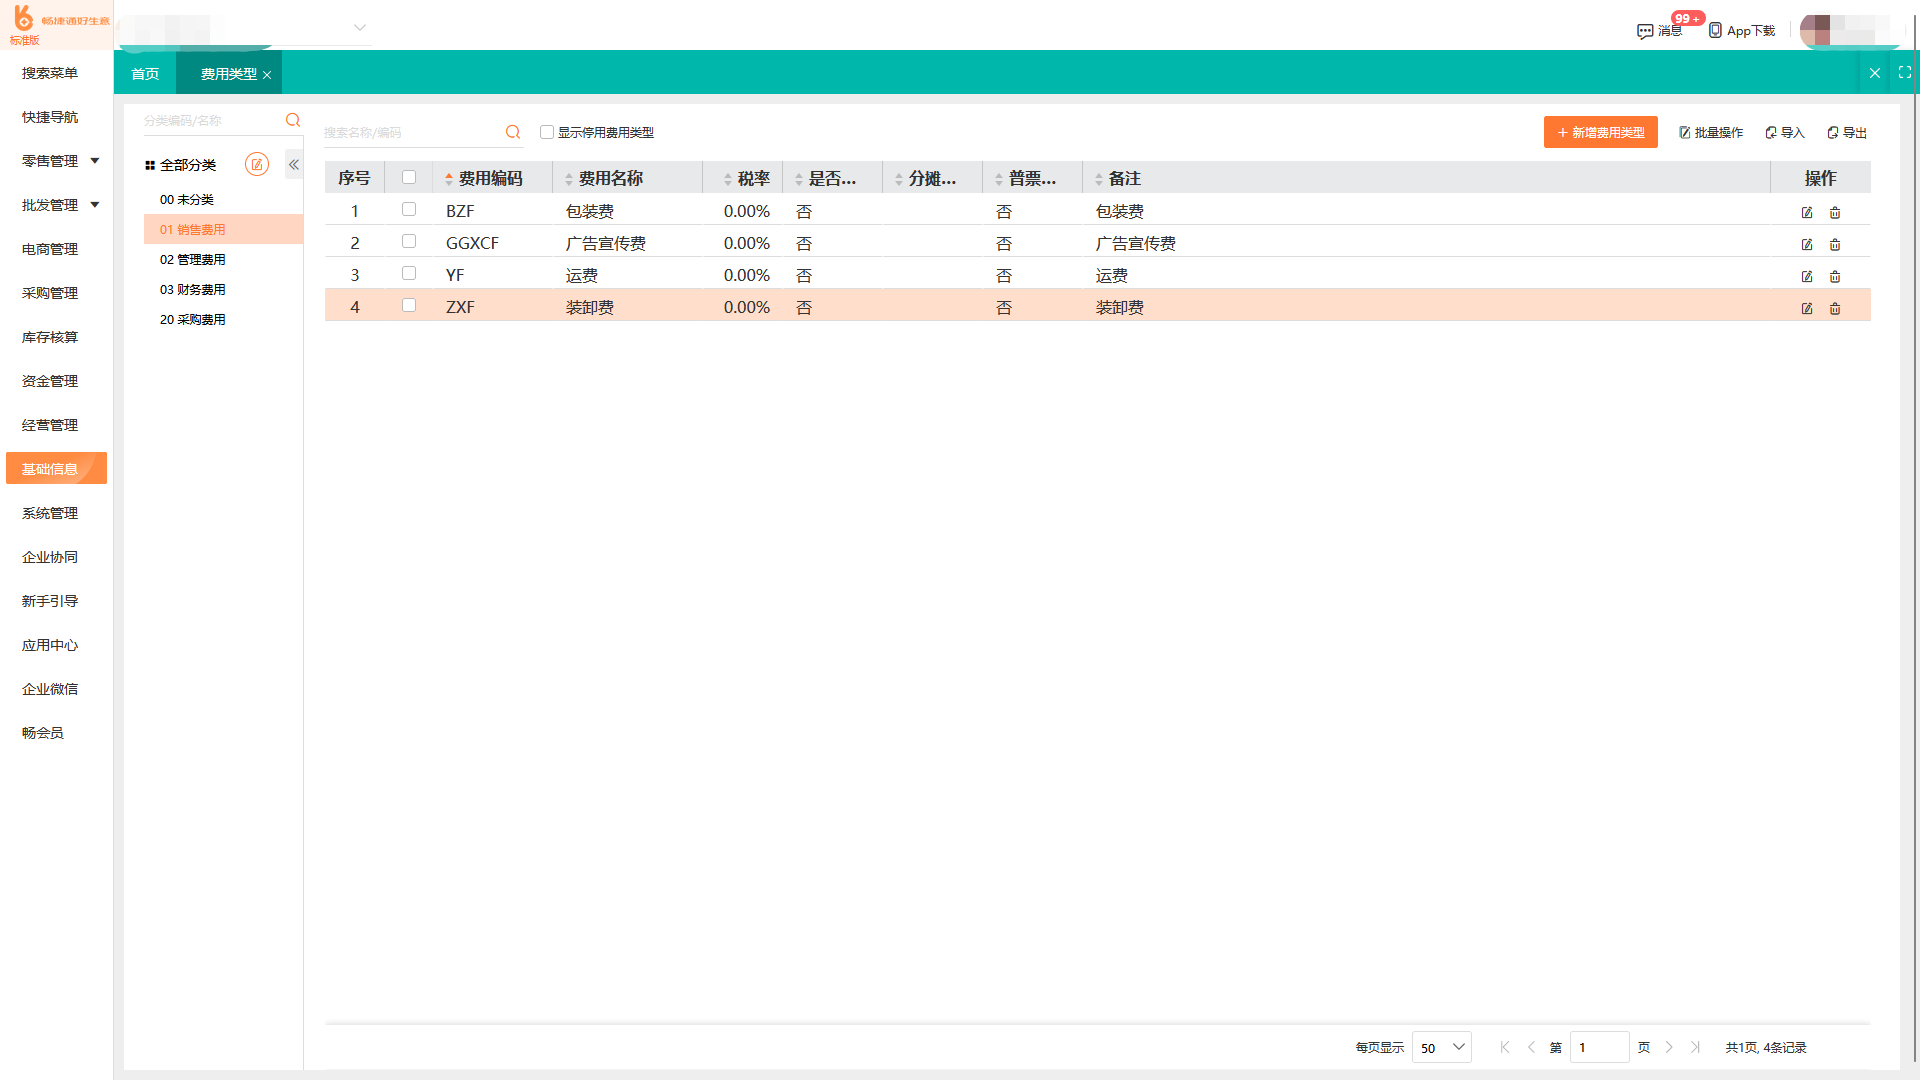Screen dimensions: 1920x1080
Task: Click the edit icon for BZF row
Action: click(x=1807, y=212)
